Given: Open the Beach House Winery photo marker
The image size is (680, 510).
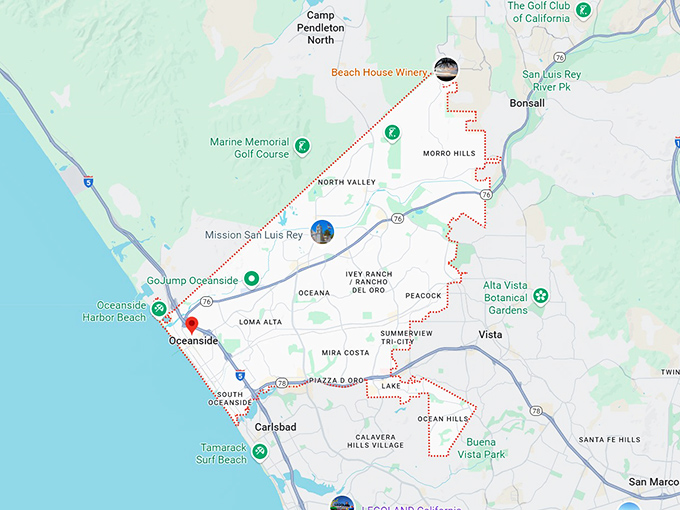Looking at the screenshot, I should point(445,69).
